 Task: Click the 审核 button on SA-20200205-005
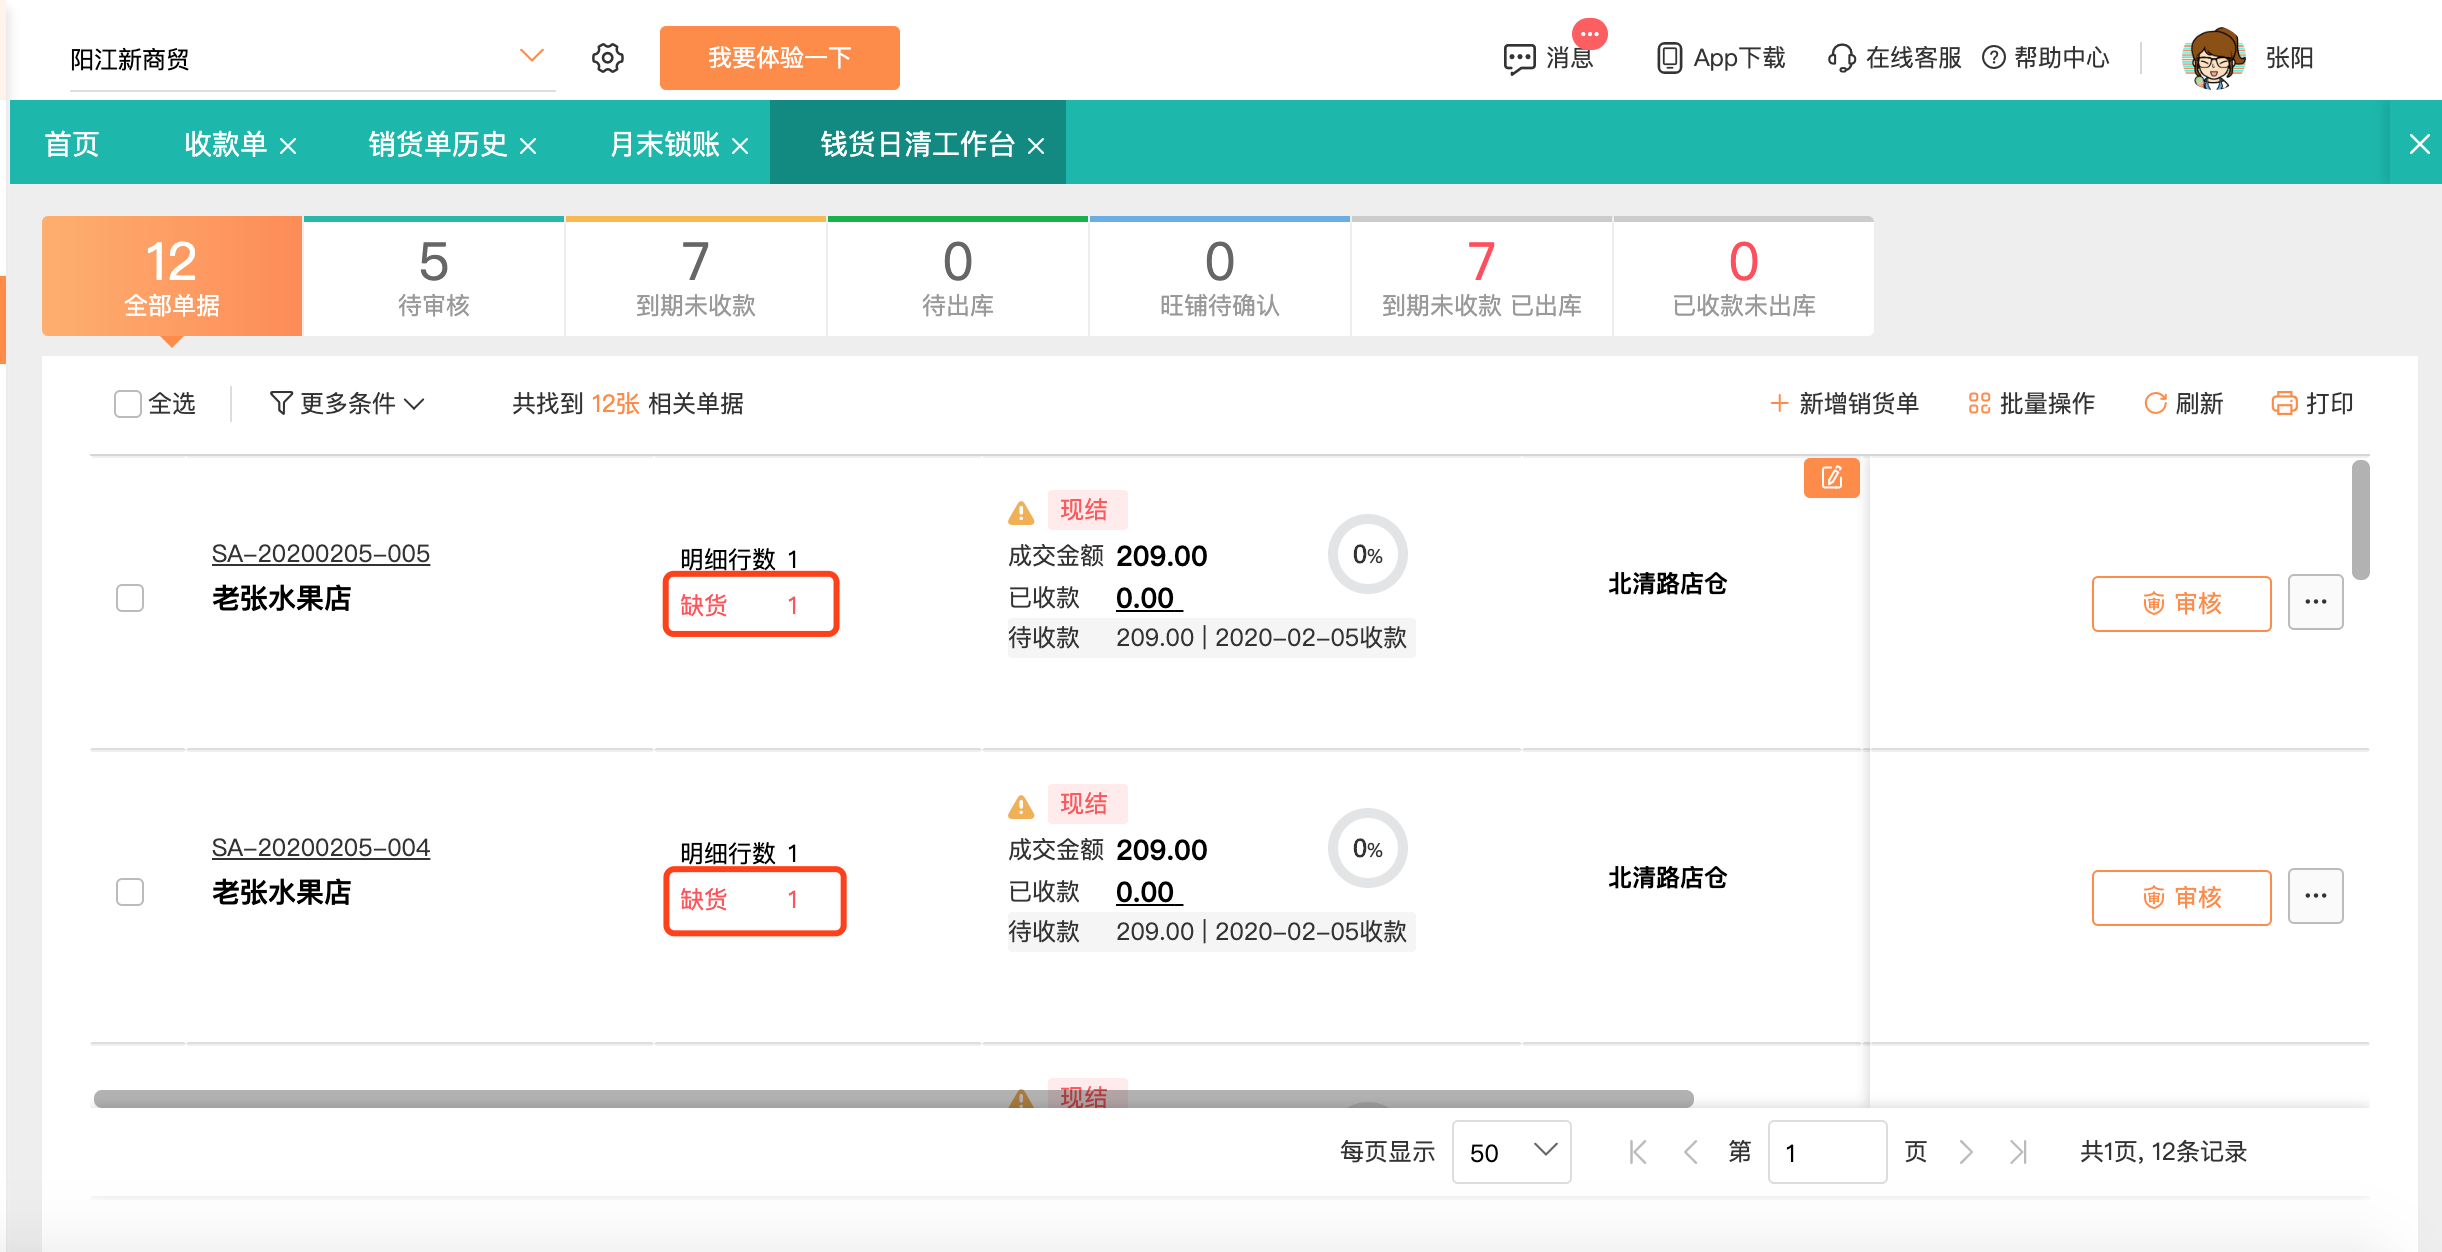coord(2179,602)
